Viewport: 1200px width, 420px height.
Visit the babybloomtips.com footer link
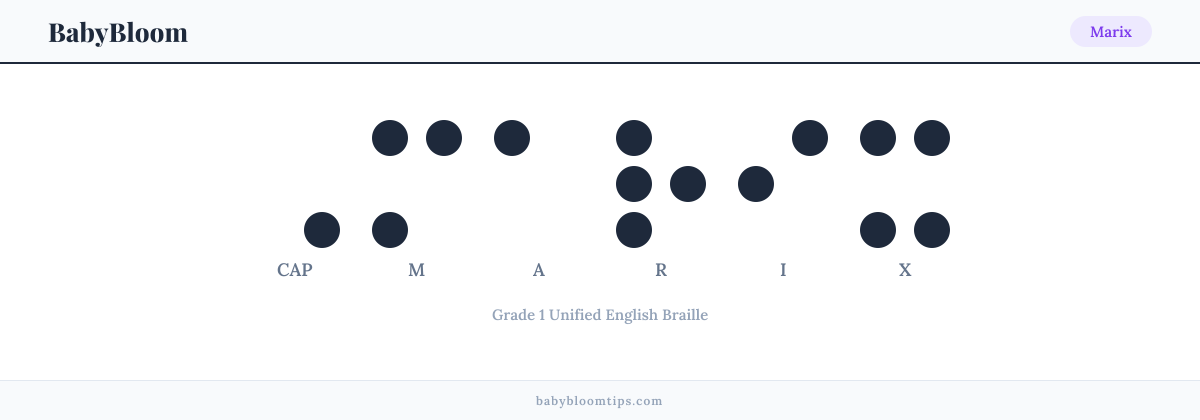(x=600, y=400)
